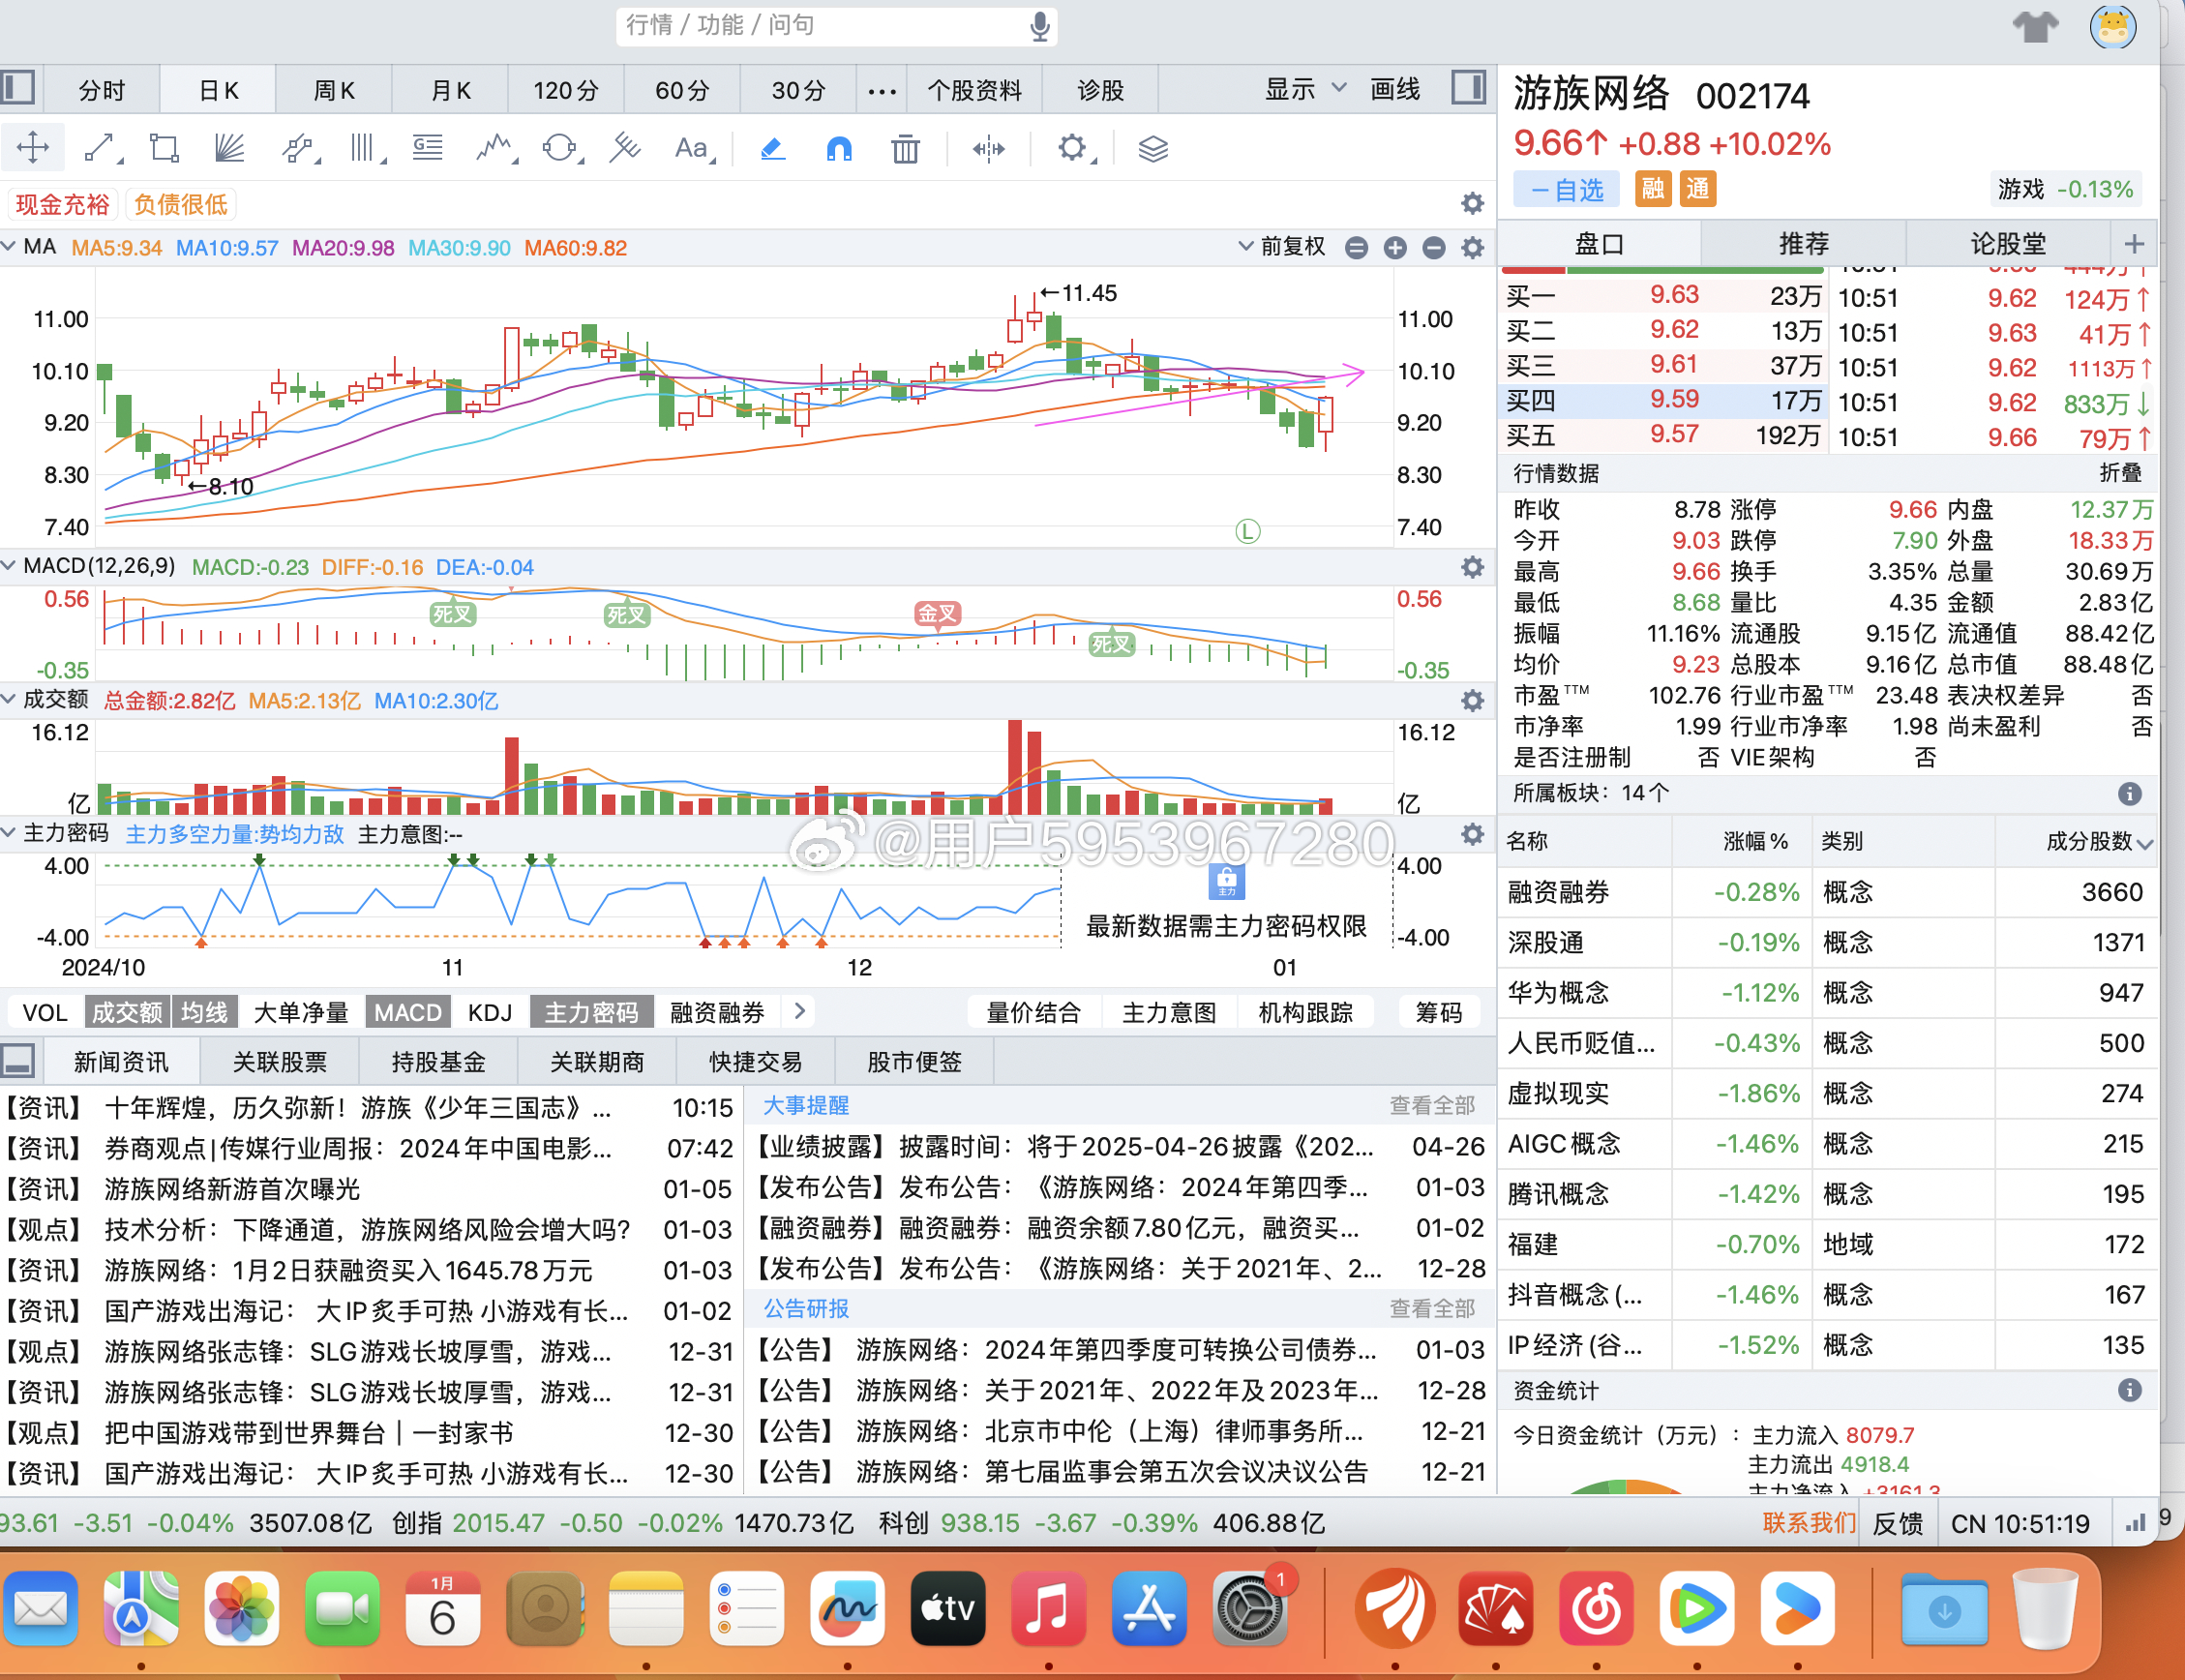Viewport: 2185px width, 1680px height.
Task: Click the layers stack icon in toolbar
Action: (1152, 149)
